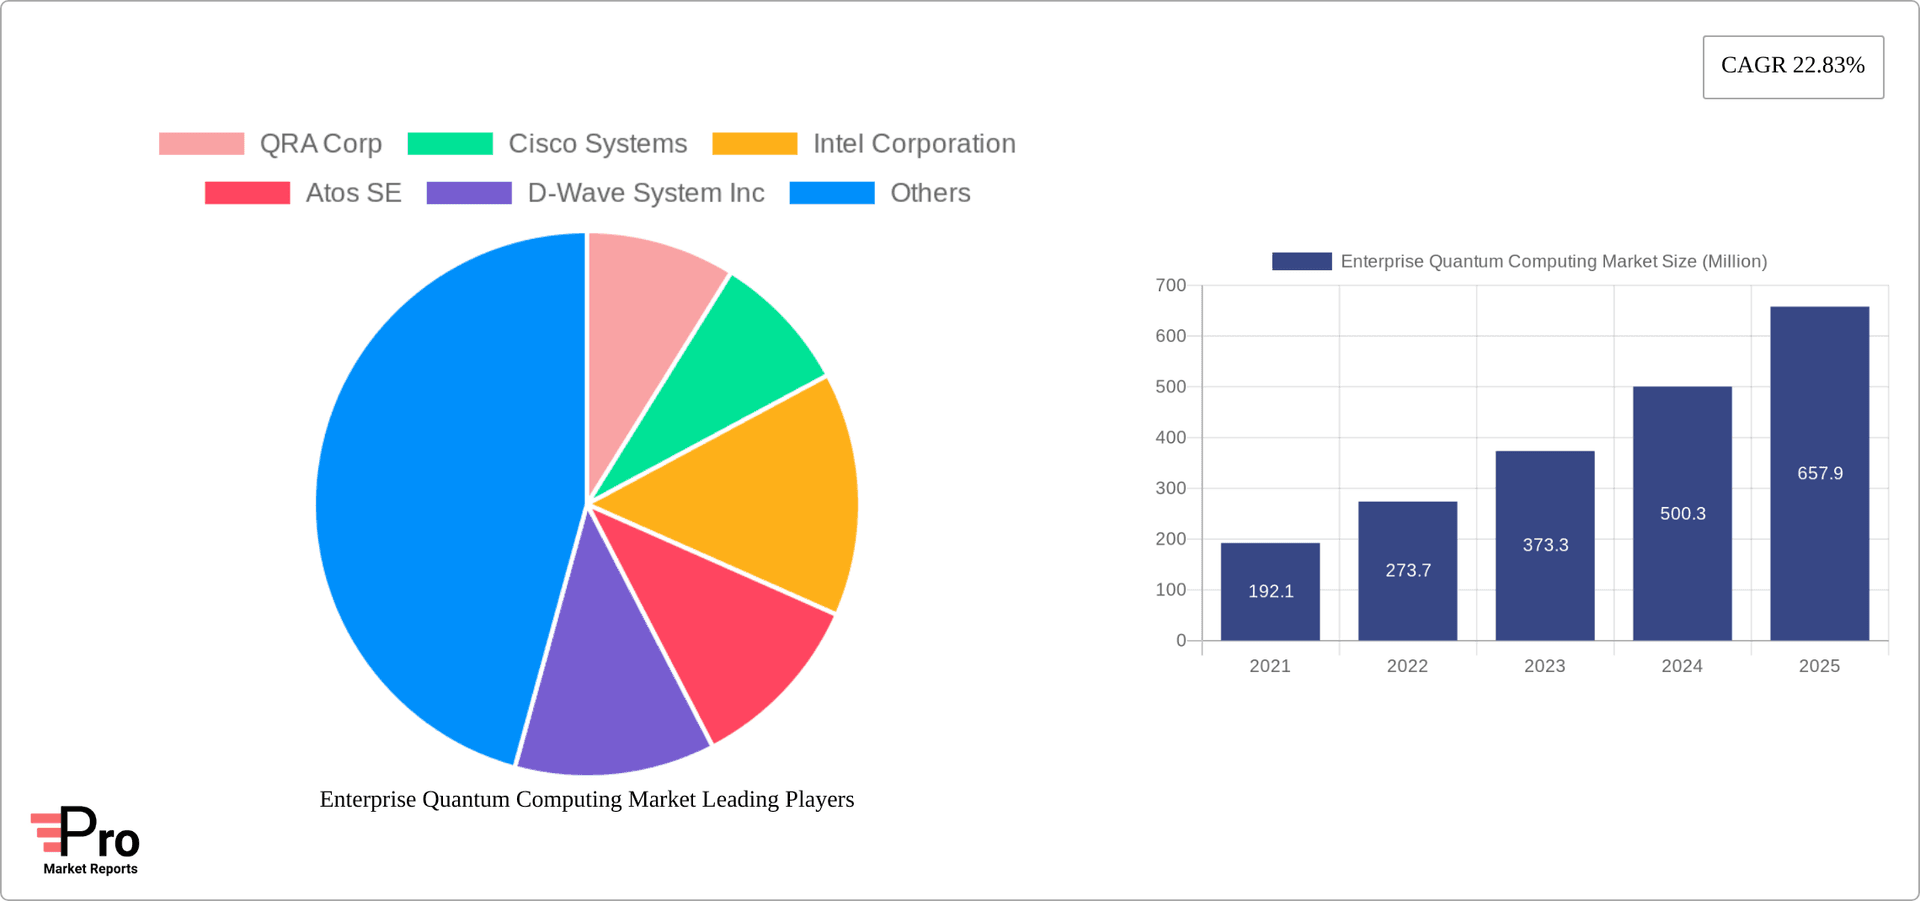
Task: Click the CAGR 22.83% box
Action: [1793, 66]
